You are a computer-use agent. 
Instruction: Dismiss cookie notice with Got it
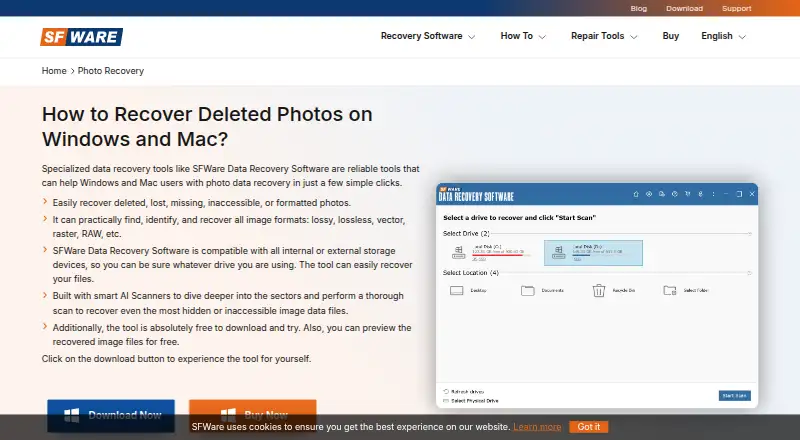[x=589, y=427]
